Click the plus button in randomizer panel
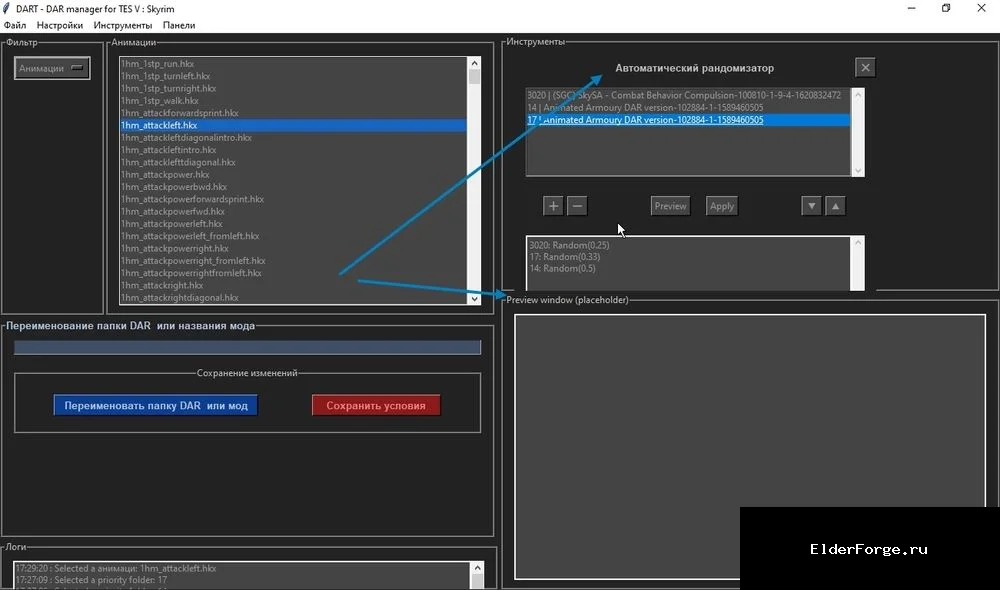Viewport: 1000px width, 590px height. (x=553, y=206)
